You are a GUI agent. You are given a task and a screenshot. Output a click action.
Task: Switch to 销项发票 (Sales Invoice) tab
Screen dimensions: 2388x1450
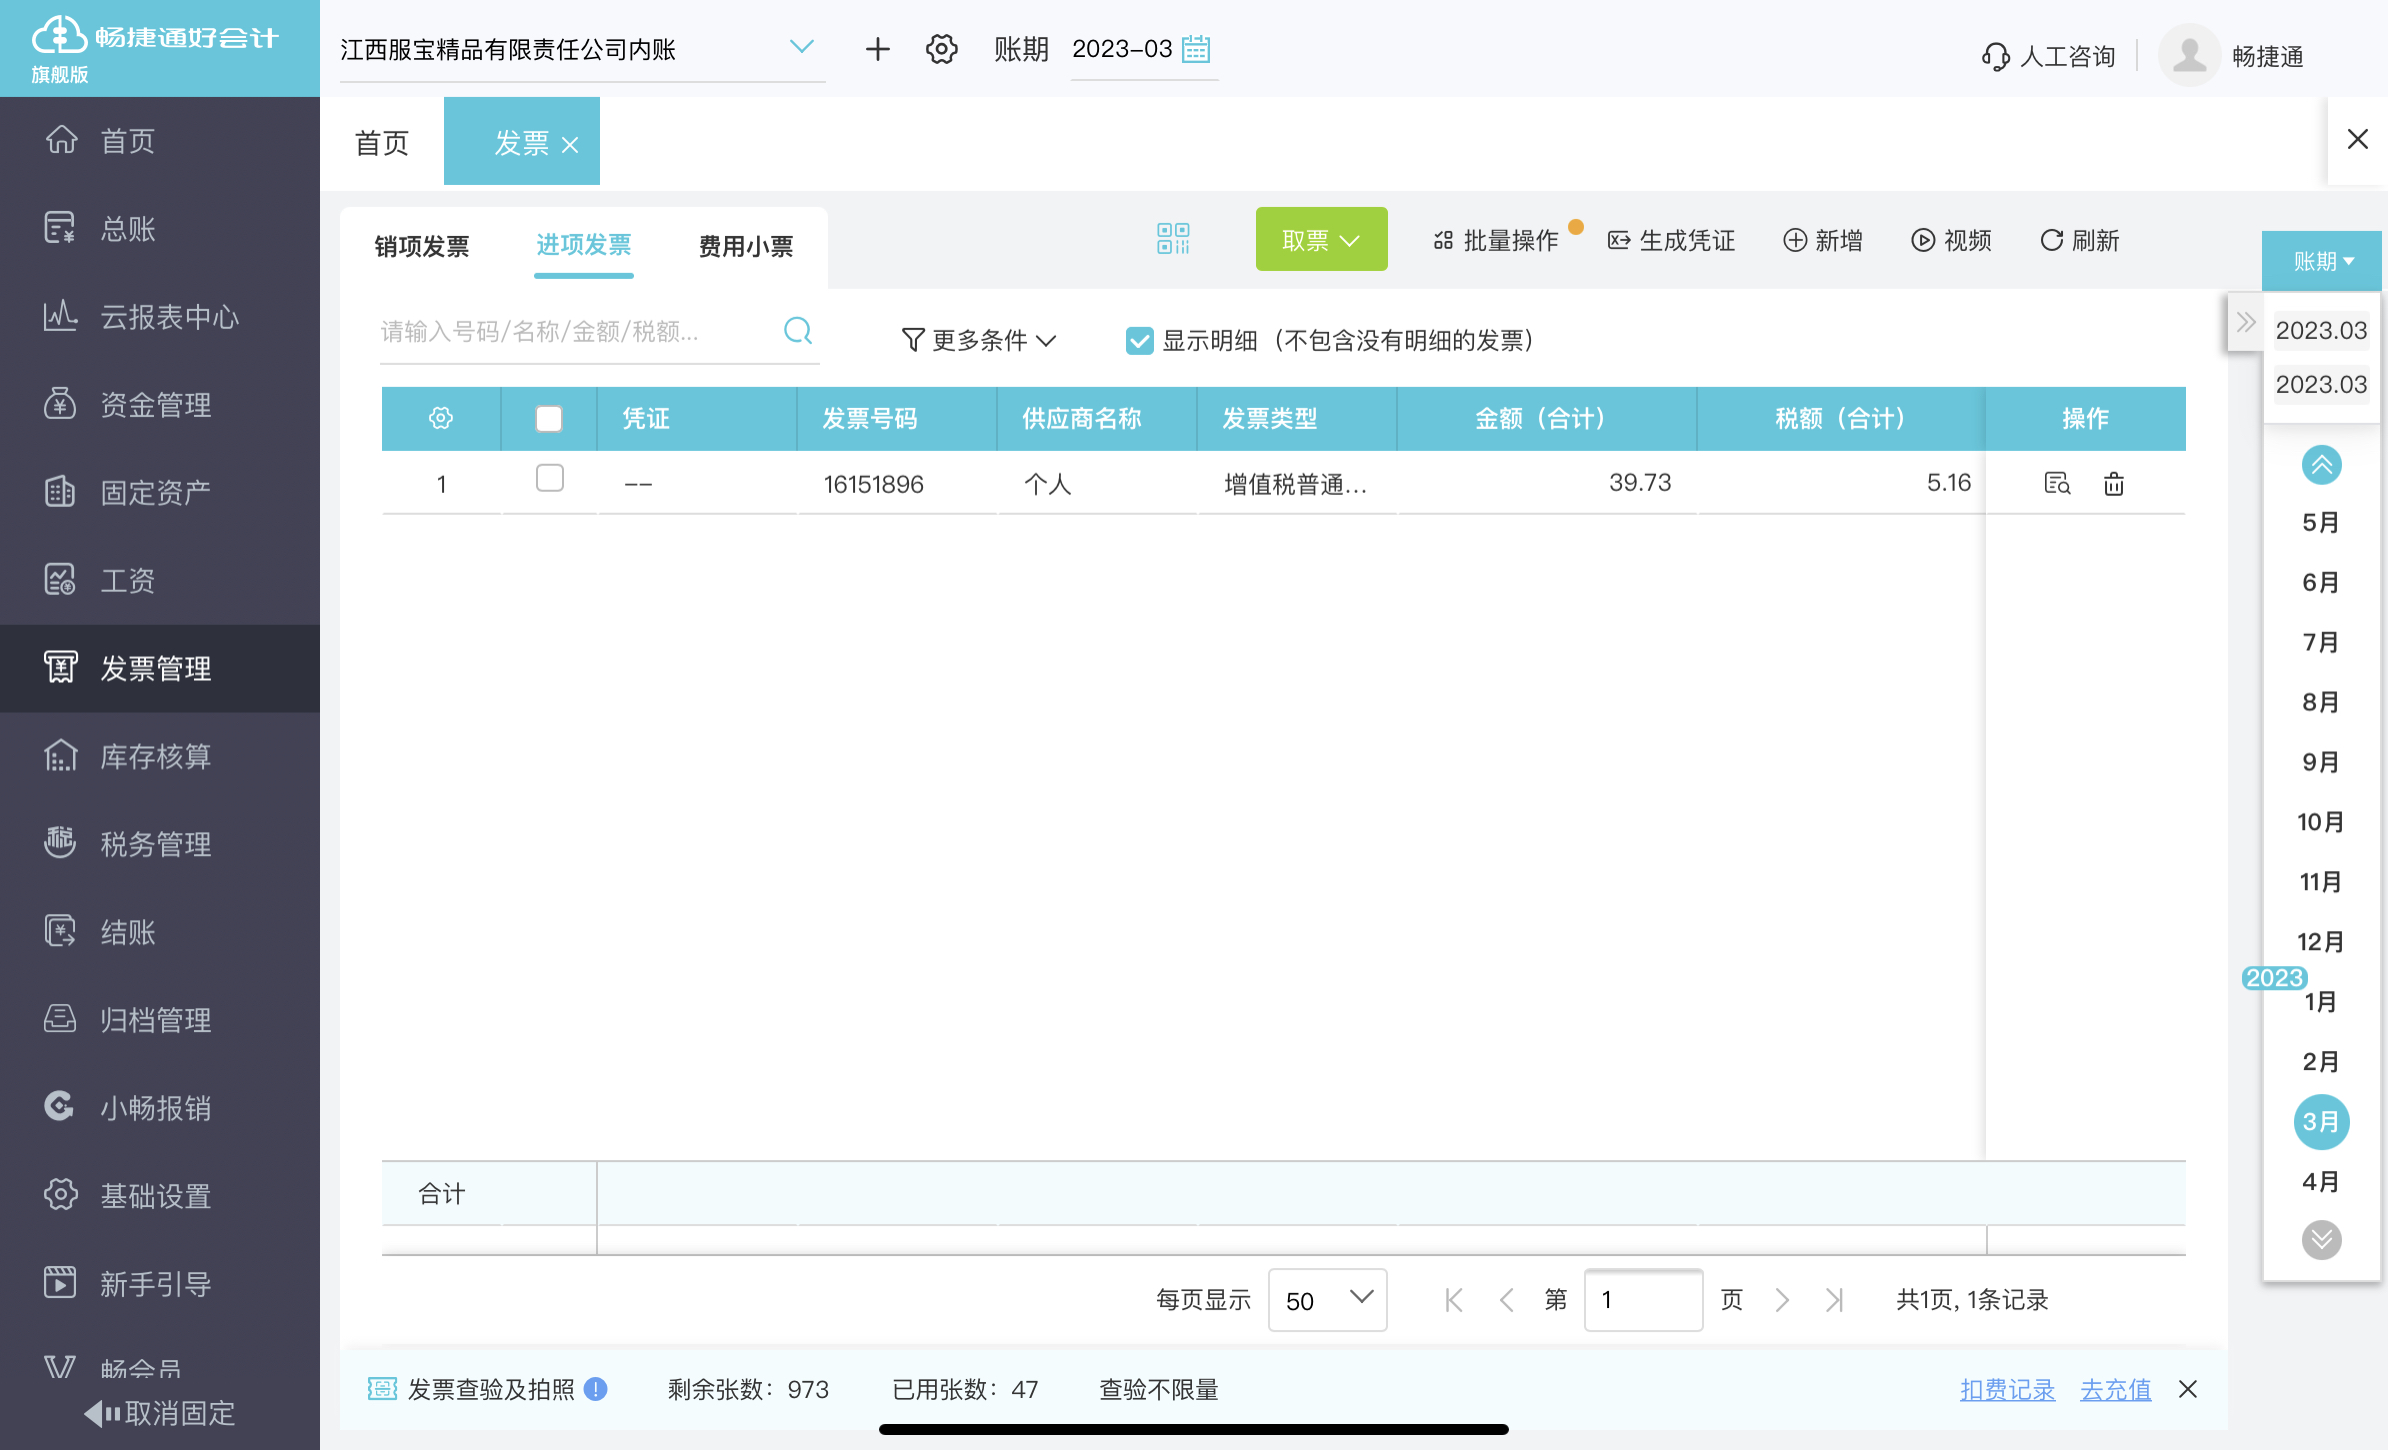(x=426, y=244)
